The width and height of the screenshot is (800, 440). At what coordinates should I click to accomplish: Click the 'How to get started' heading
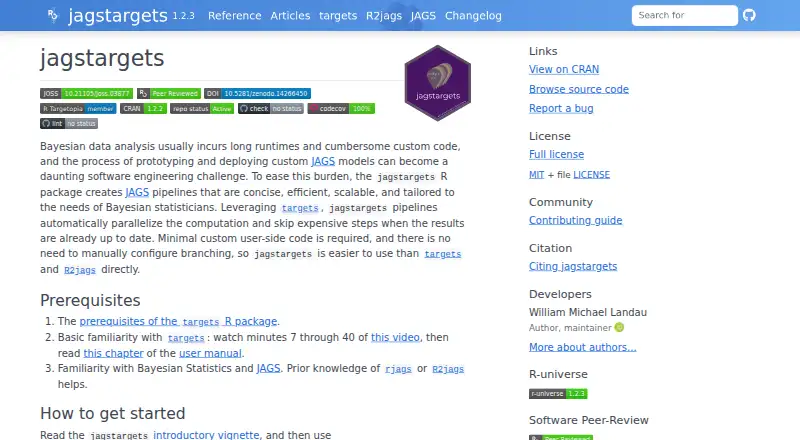coord(113,413)
